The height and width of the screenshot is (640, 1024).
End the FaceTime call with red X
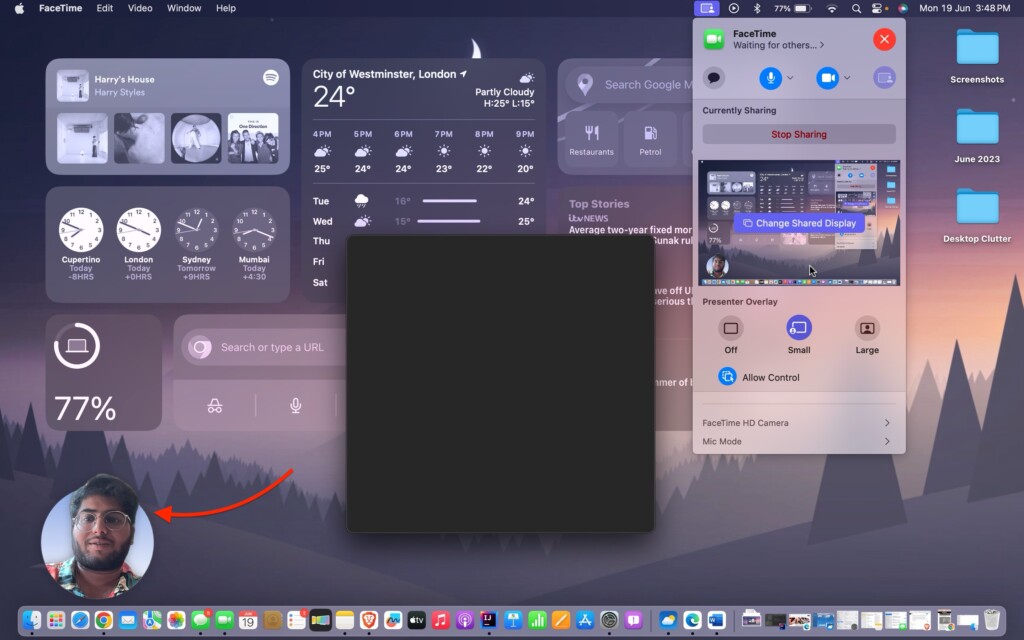[x=884, y=39]
